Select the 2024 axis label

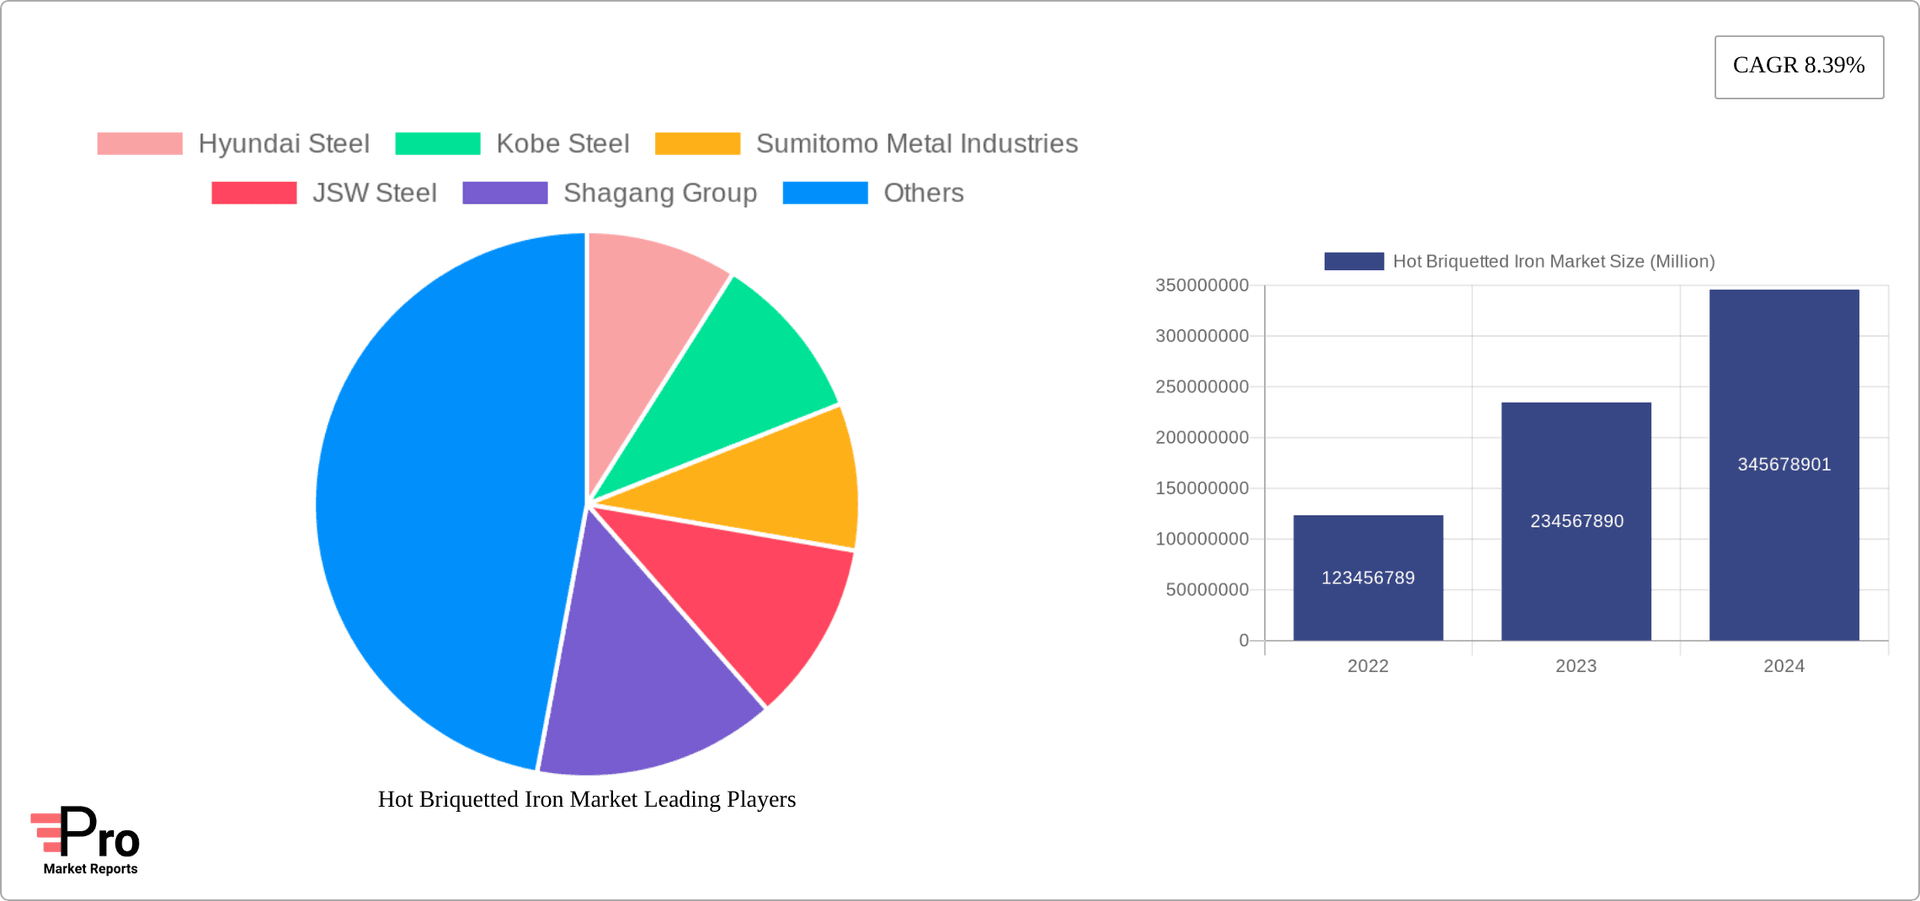coord(1785,666)
